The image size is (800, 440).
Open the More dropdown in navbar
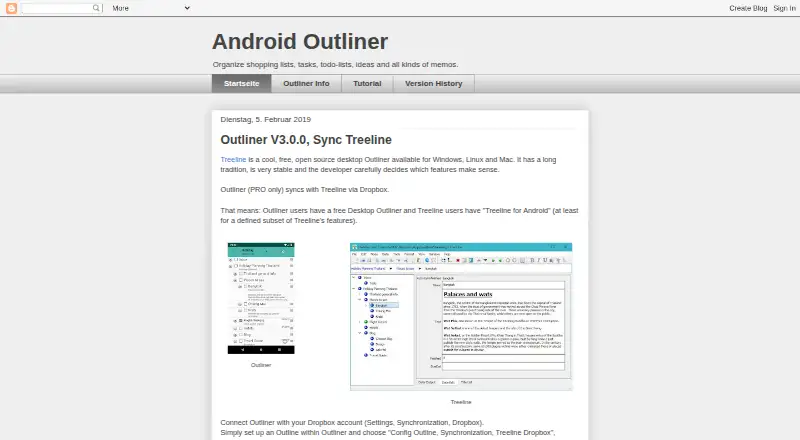point(151,8)
